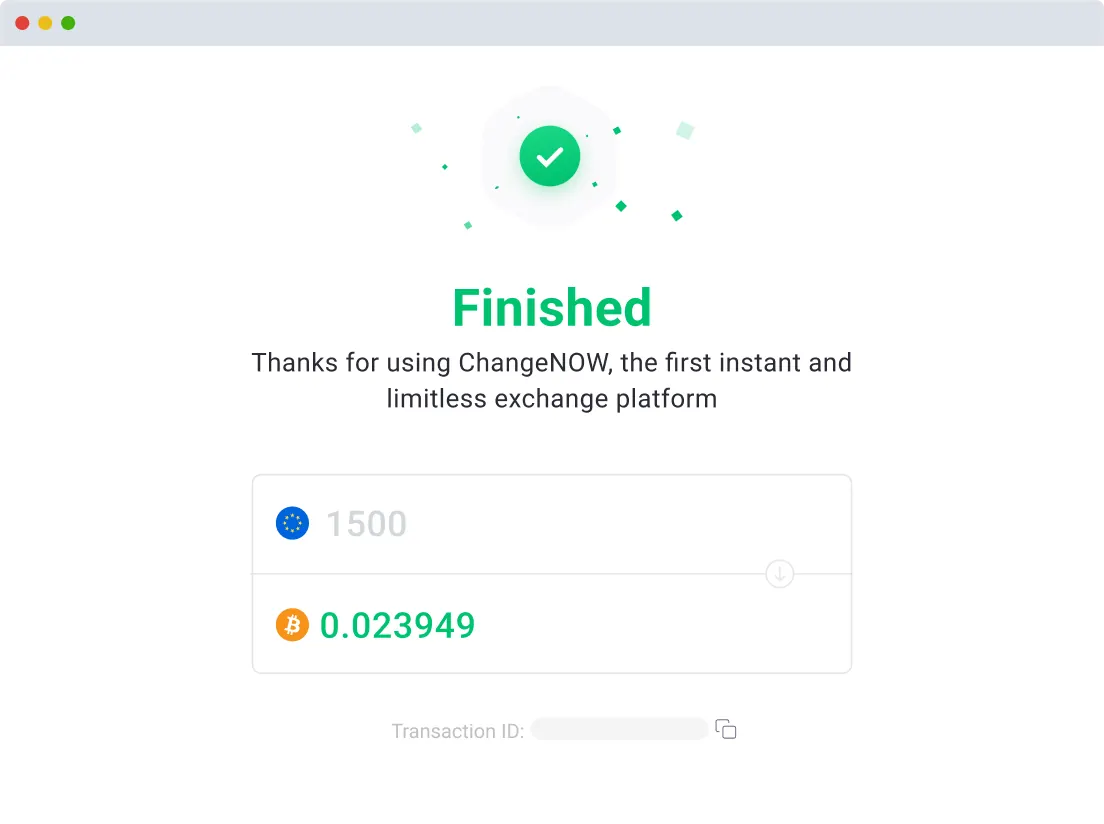This screenshot has width=1104, height=824.
Task: Toggle the green circle of the checkmark badge
Action: click(550, 156)
